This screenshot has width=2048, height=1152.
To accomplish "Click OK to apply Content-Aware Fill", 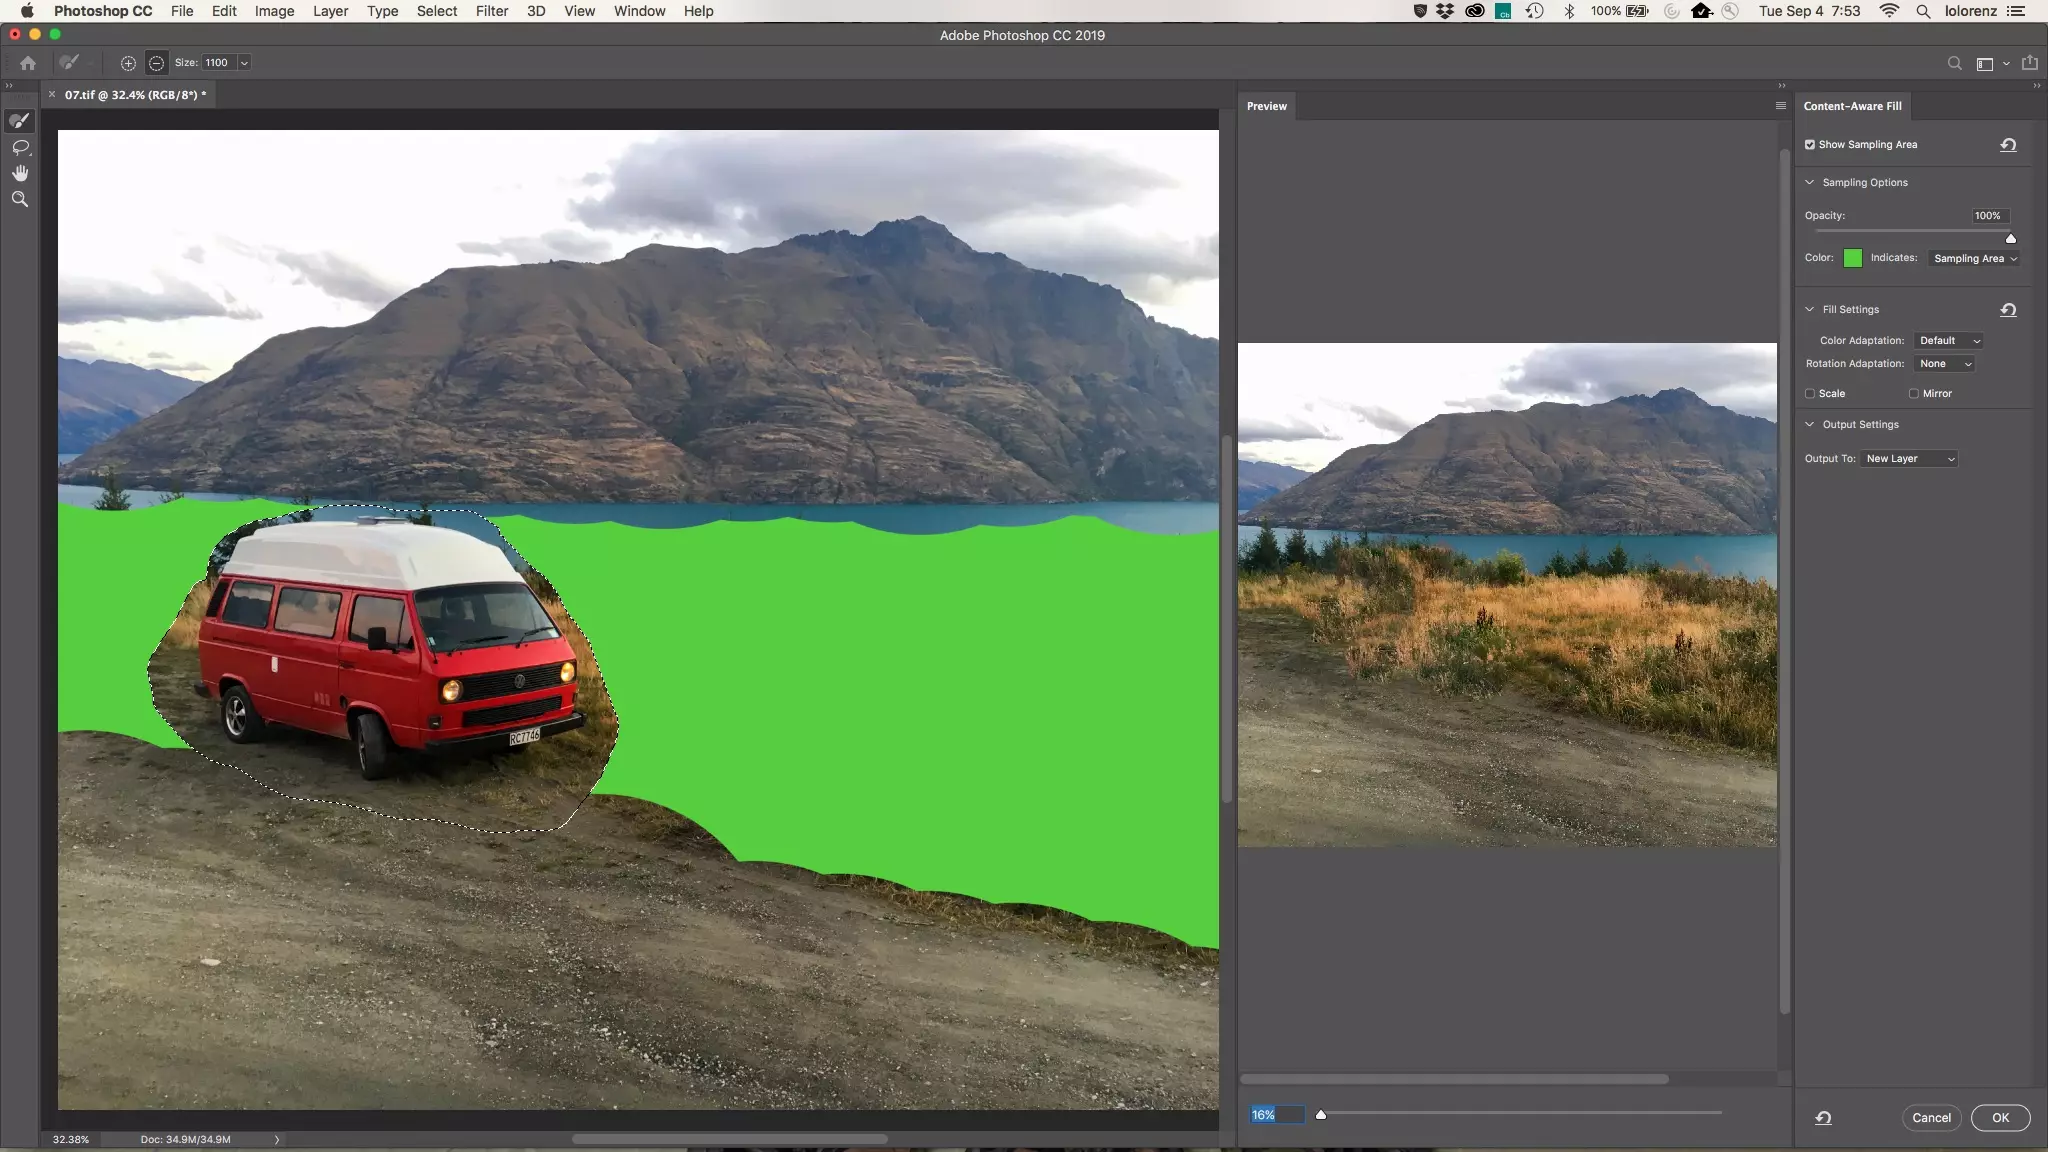I will click(2000, 1117).
